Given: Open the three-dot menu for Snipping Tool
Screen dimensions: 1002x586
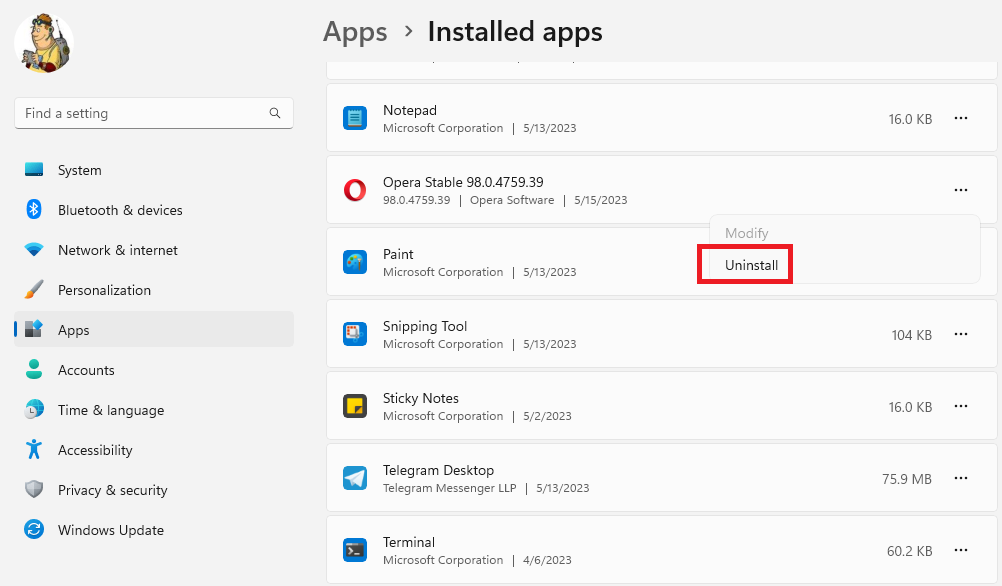Looking at the screenshot, I should [x=960, y=334].
